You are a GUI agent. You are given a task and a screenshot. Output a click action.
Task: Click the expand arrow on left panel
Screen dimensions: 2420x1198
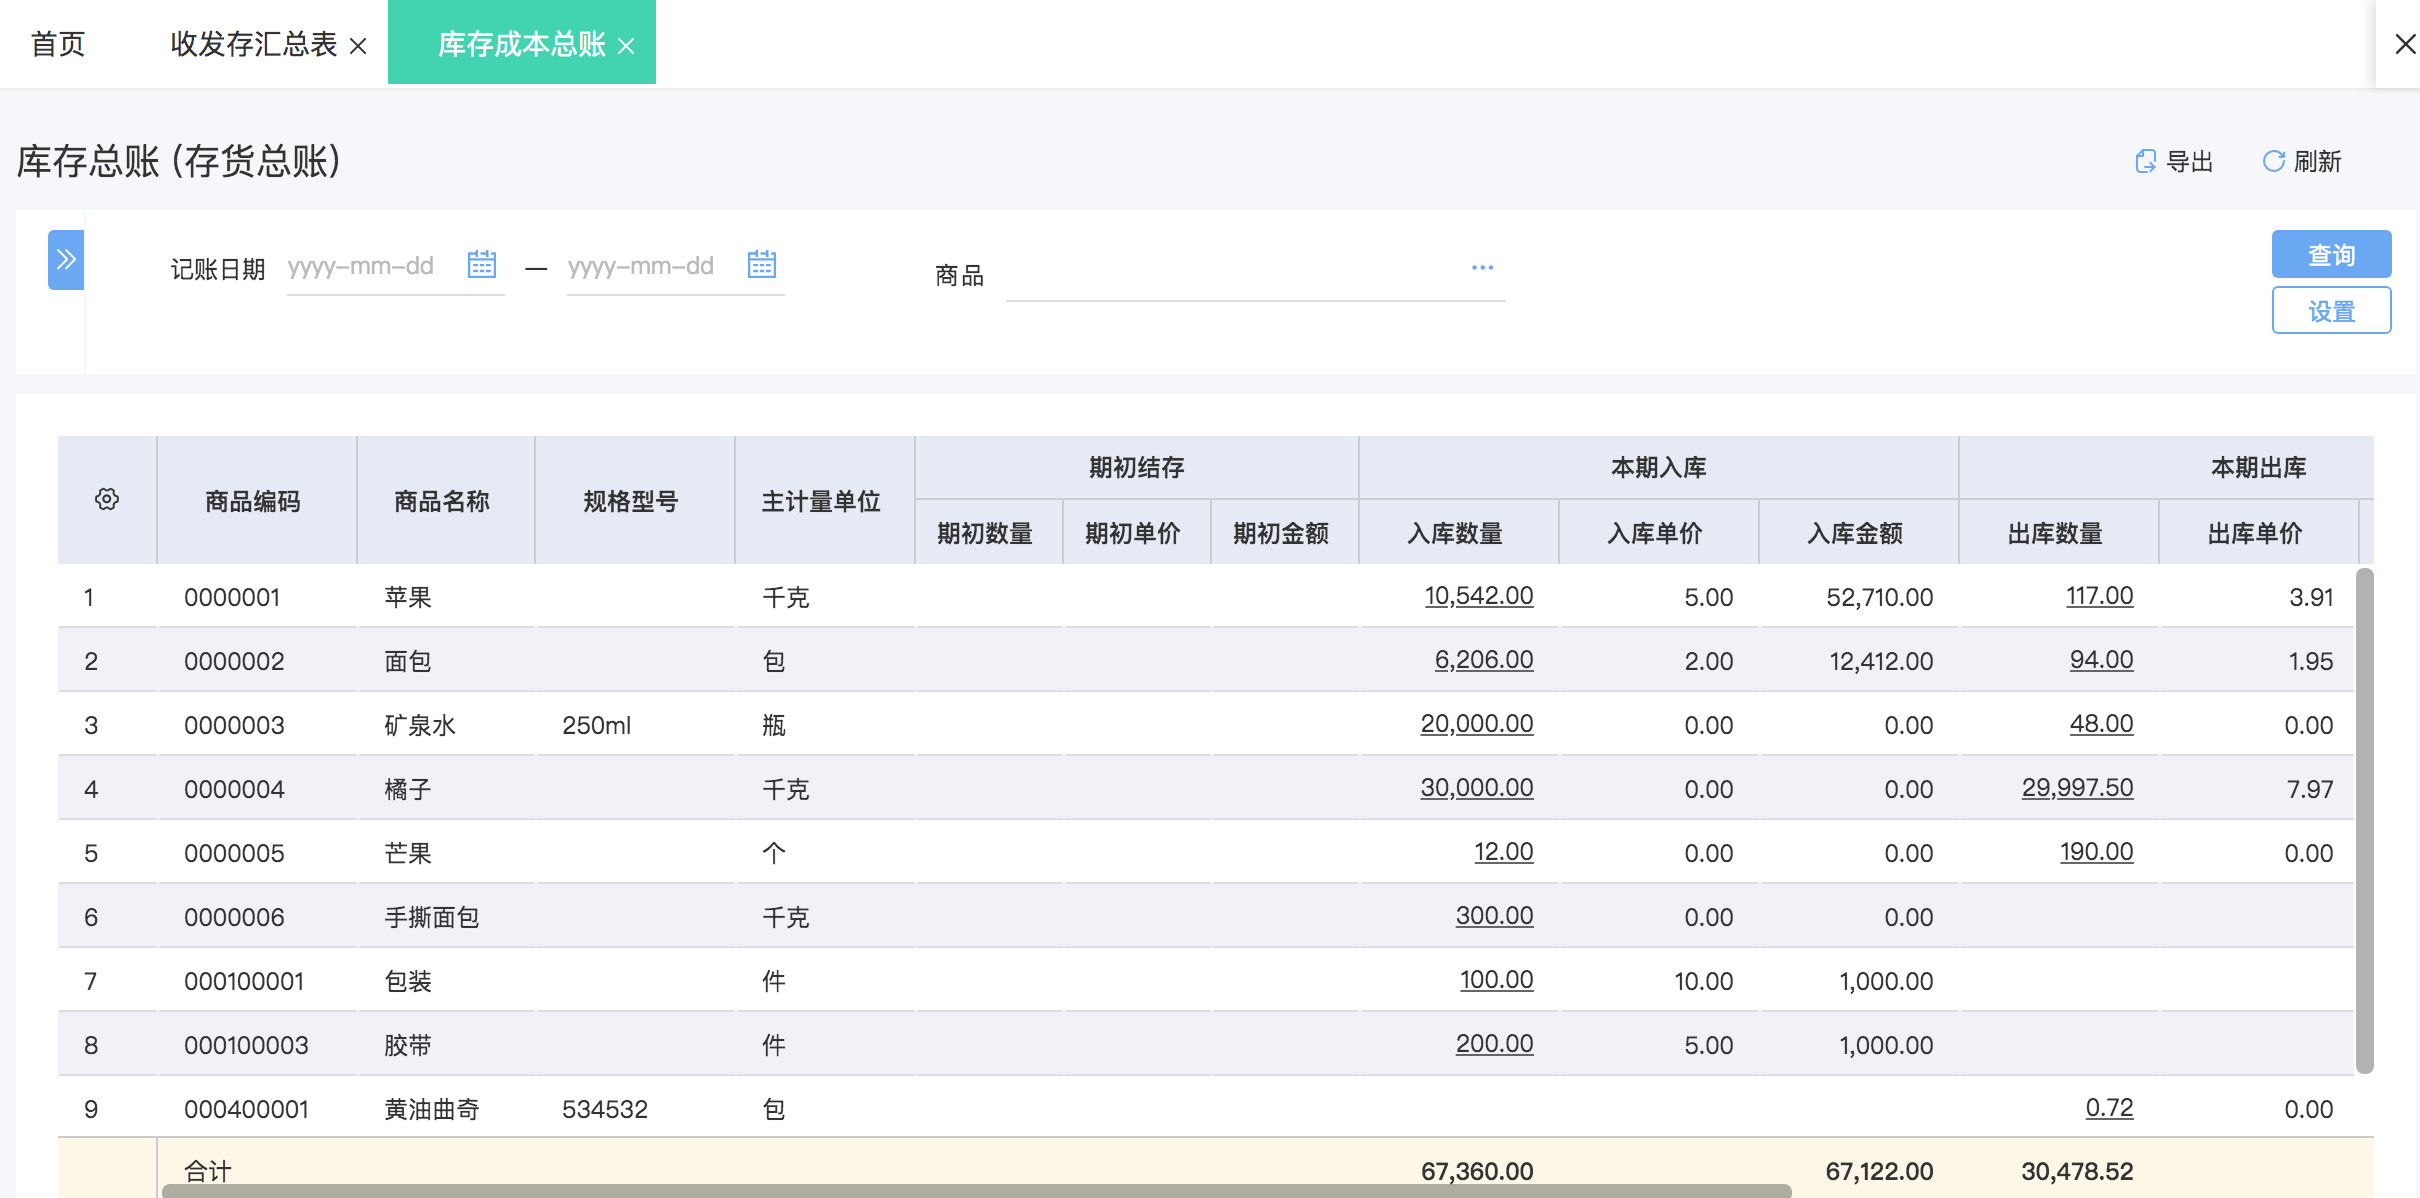click(x=65, y=258)
